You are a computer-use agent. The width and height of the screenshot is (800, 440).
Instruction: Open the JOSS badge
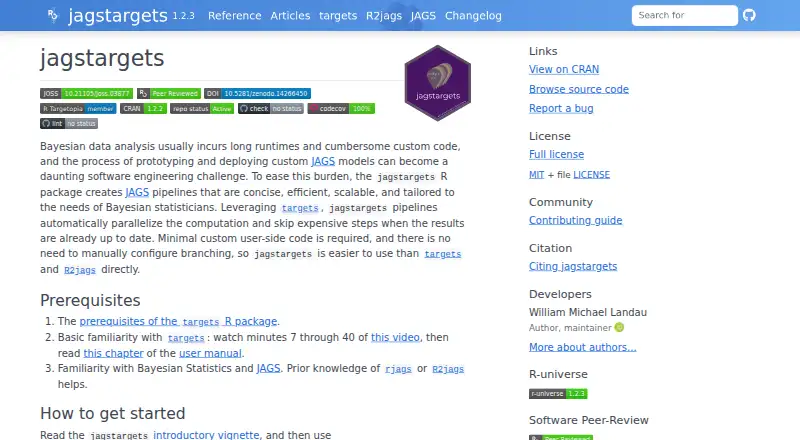86,93
